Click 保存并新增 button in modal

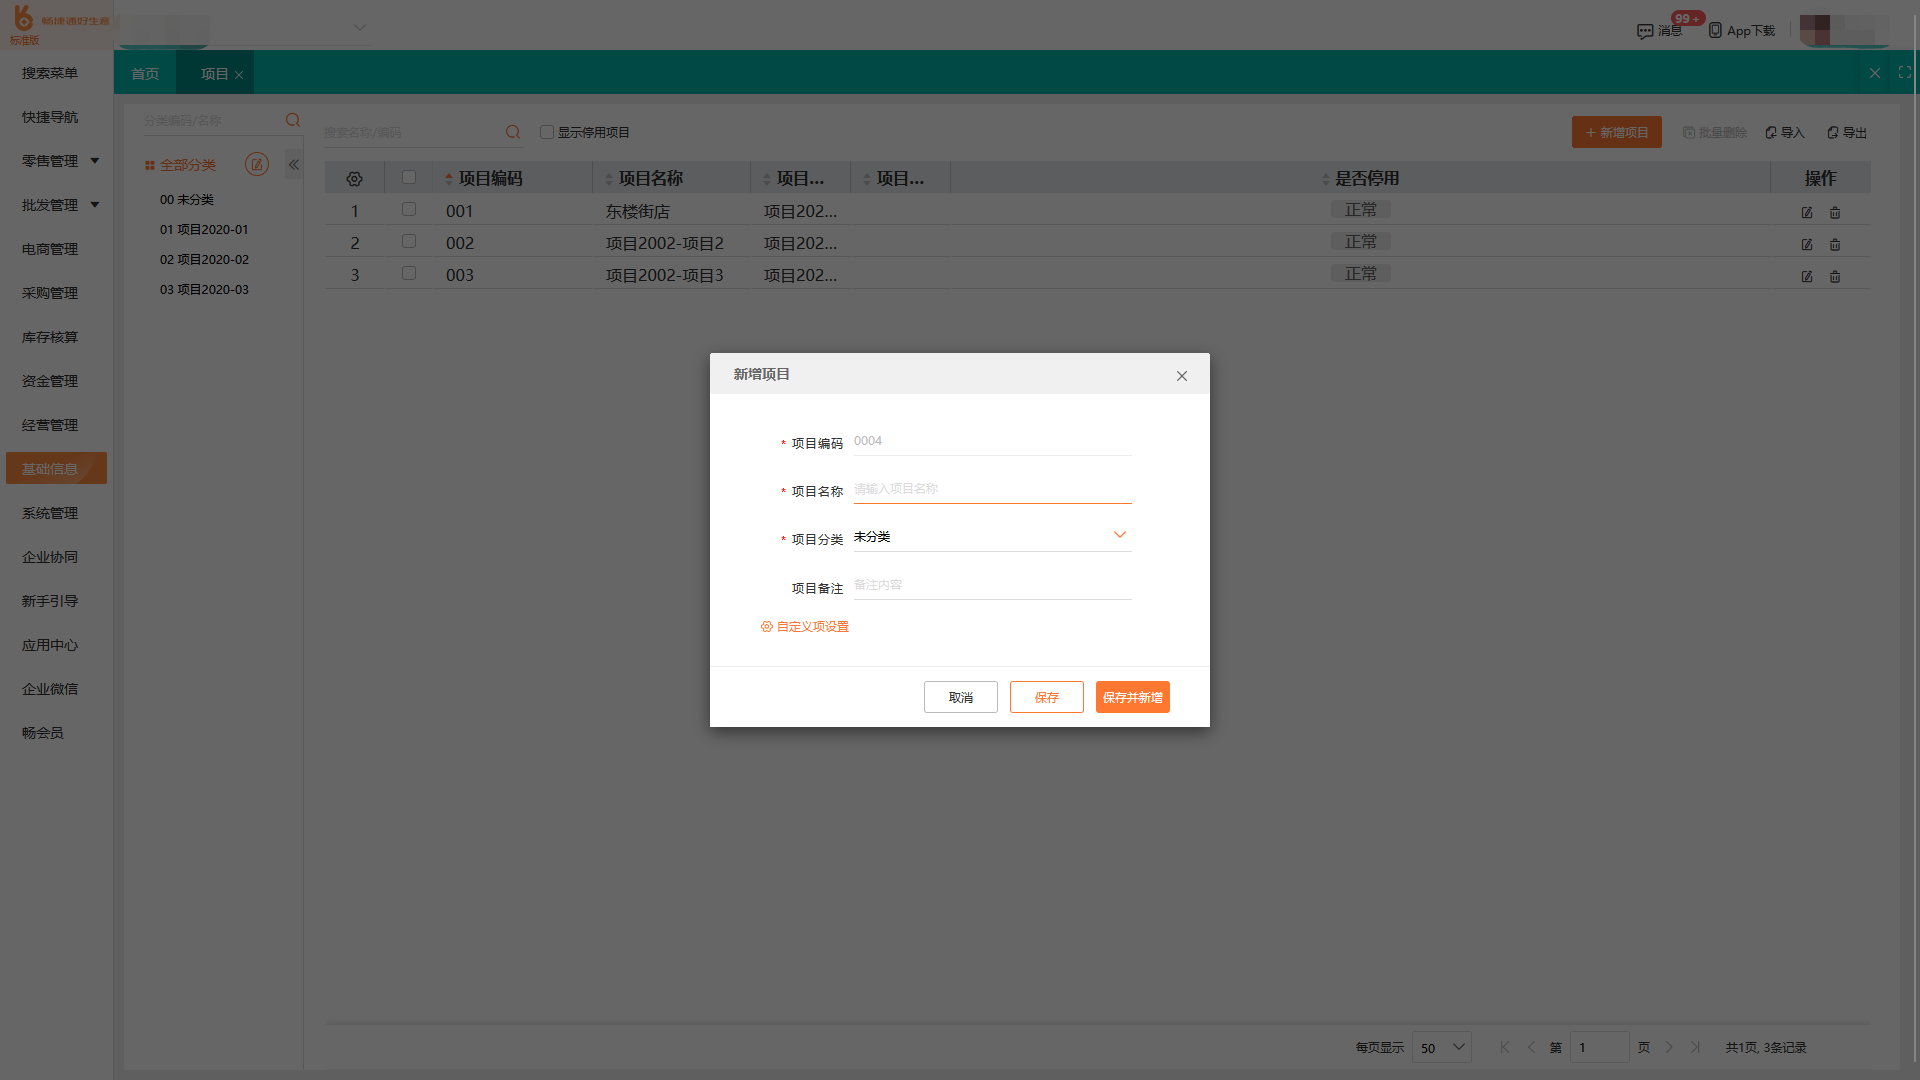(x=1131, y=696)
